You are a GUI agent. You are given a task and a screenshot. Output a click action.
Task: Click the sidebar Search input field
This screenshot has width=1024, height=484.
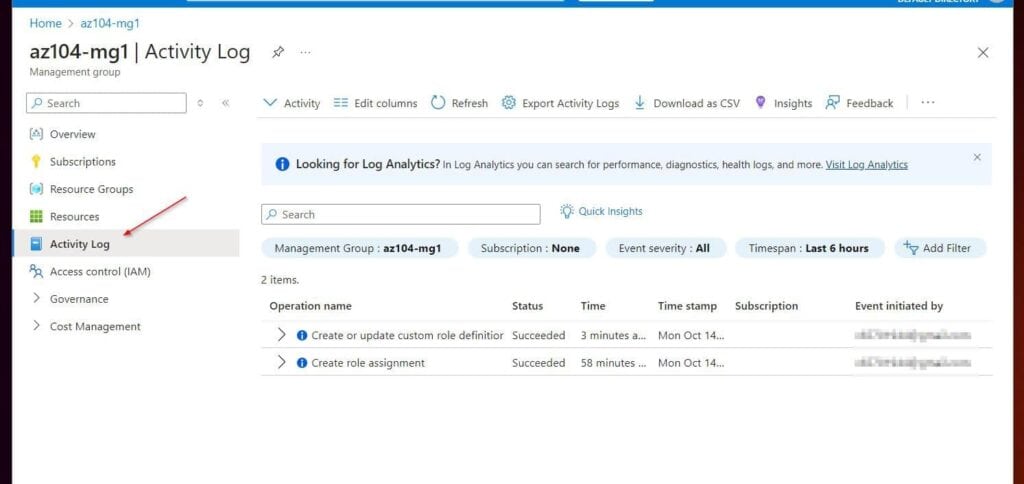[x=106, y=103]
